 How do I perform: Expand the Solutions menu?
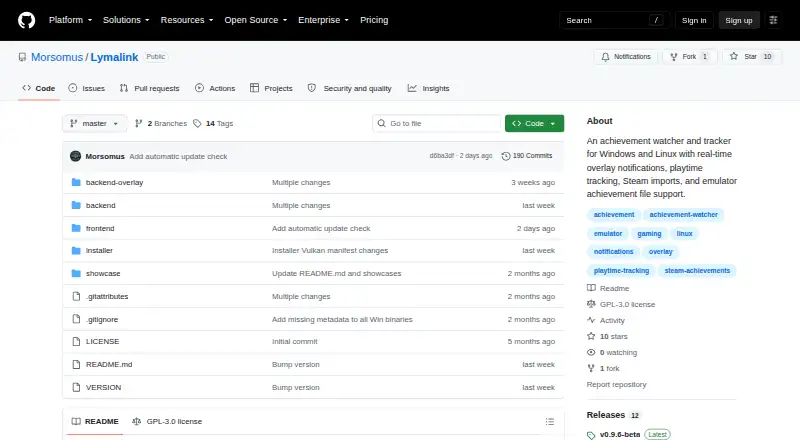[x=126, y=20]
